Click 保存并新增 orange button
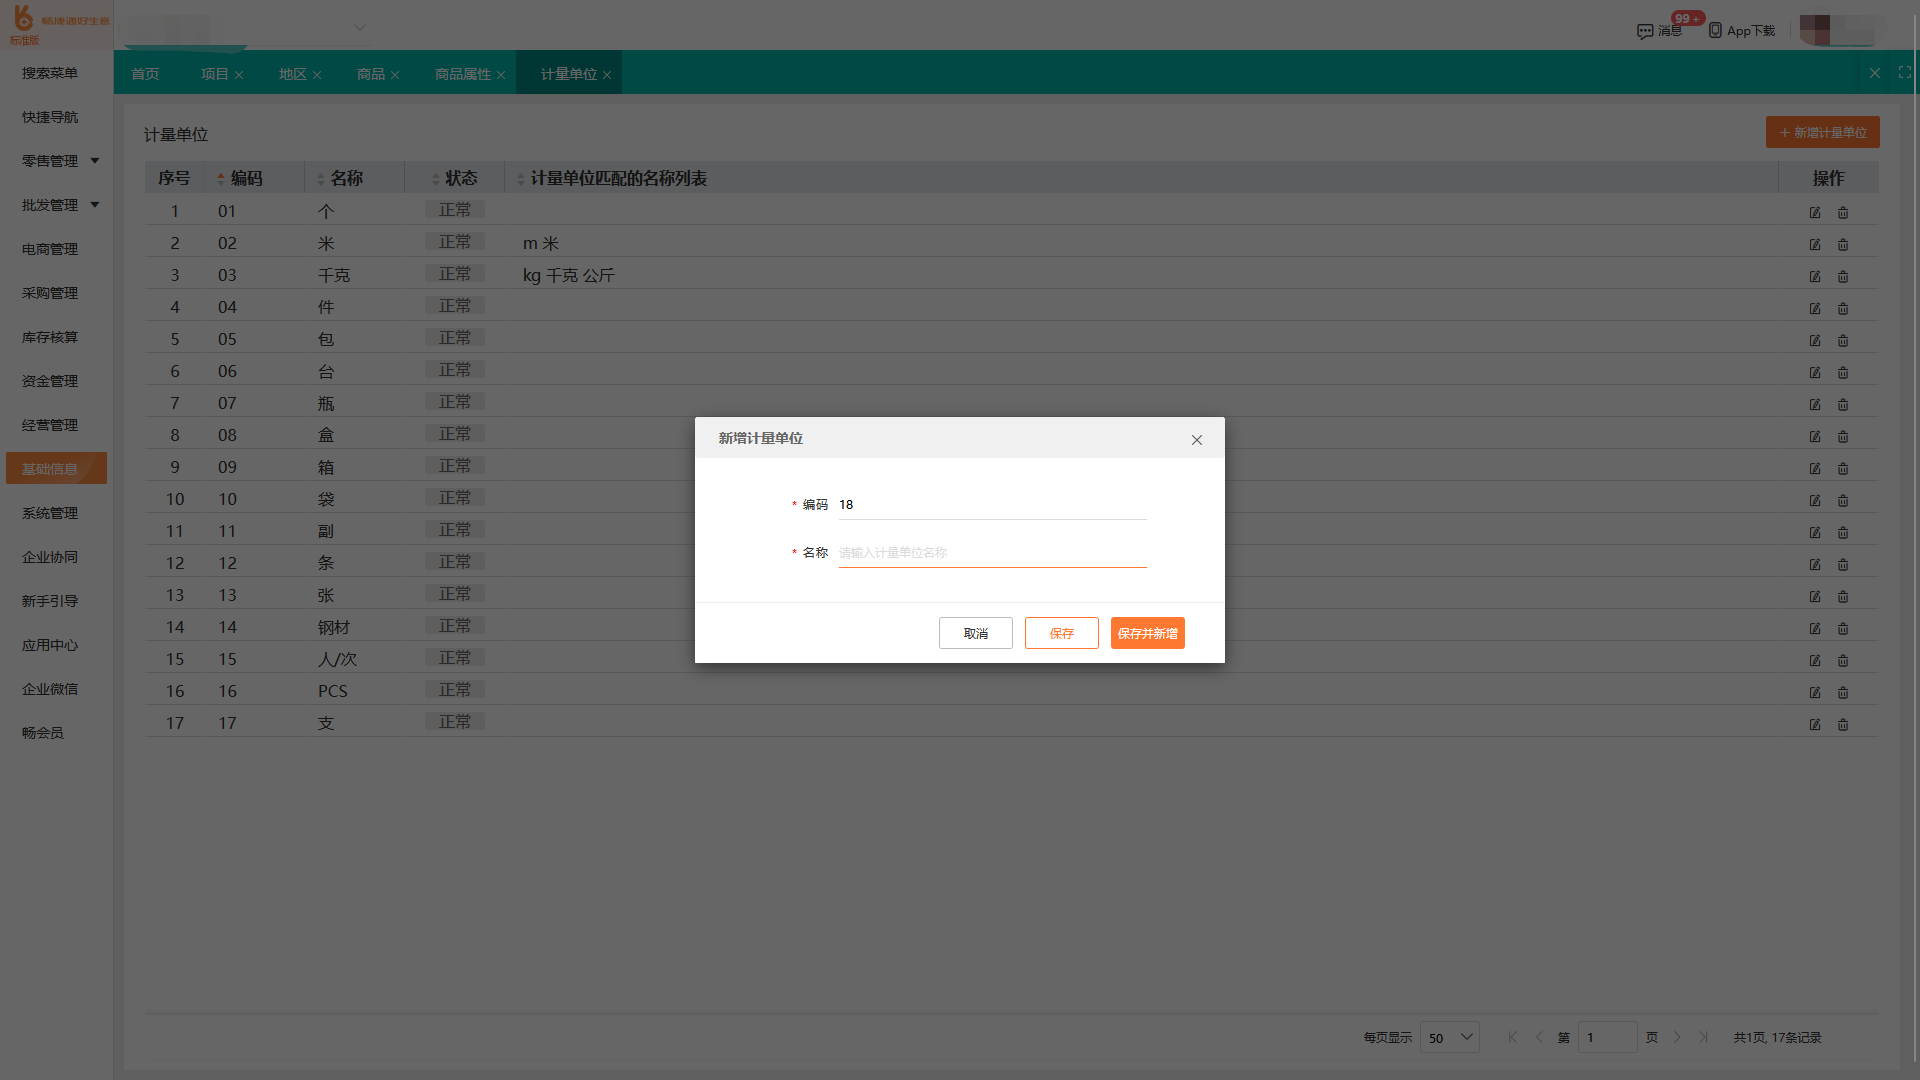This screenshot has height=1080, width=1920. [1147, 633]
